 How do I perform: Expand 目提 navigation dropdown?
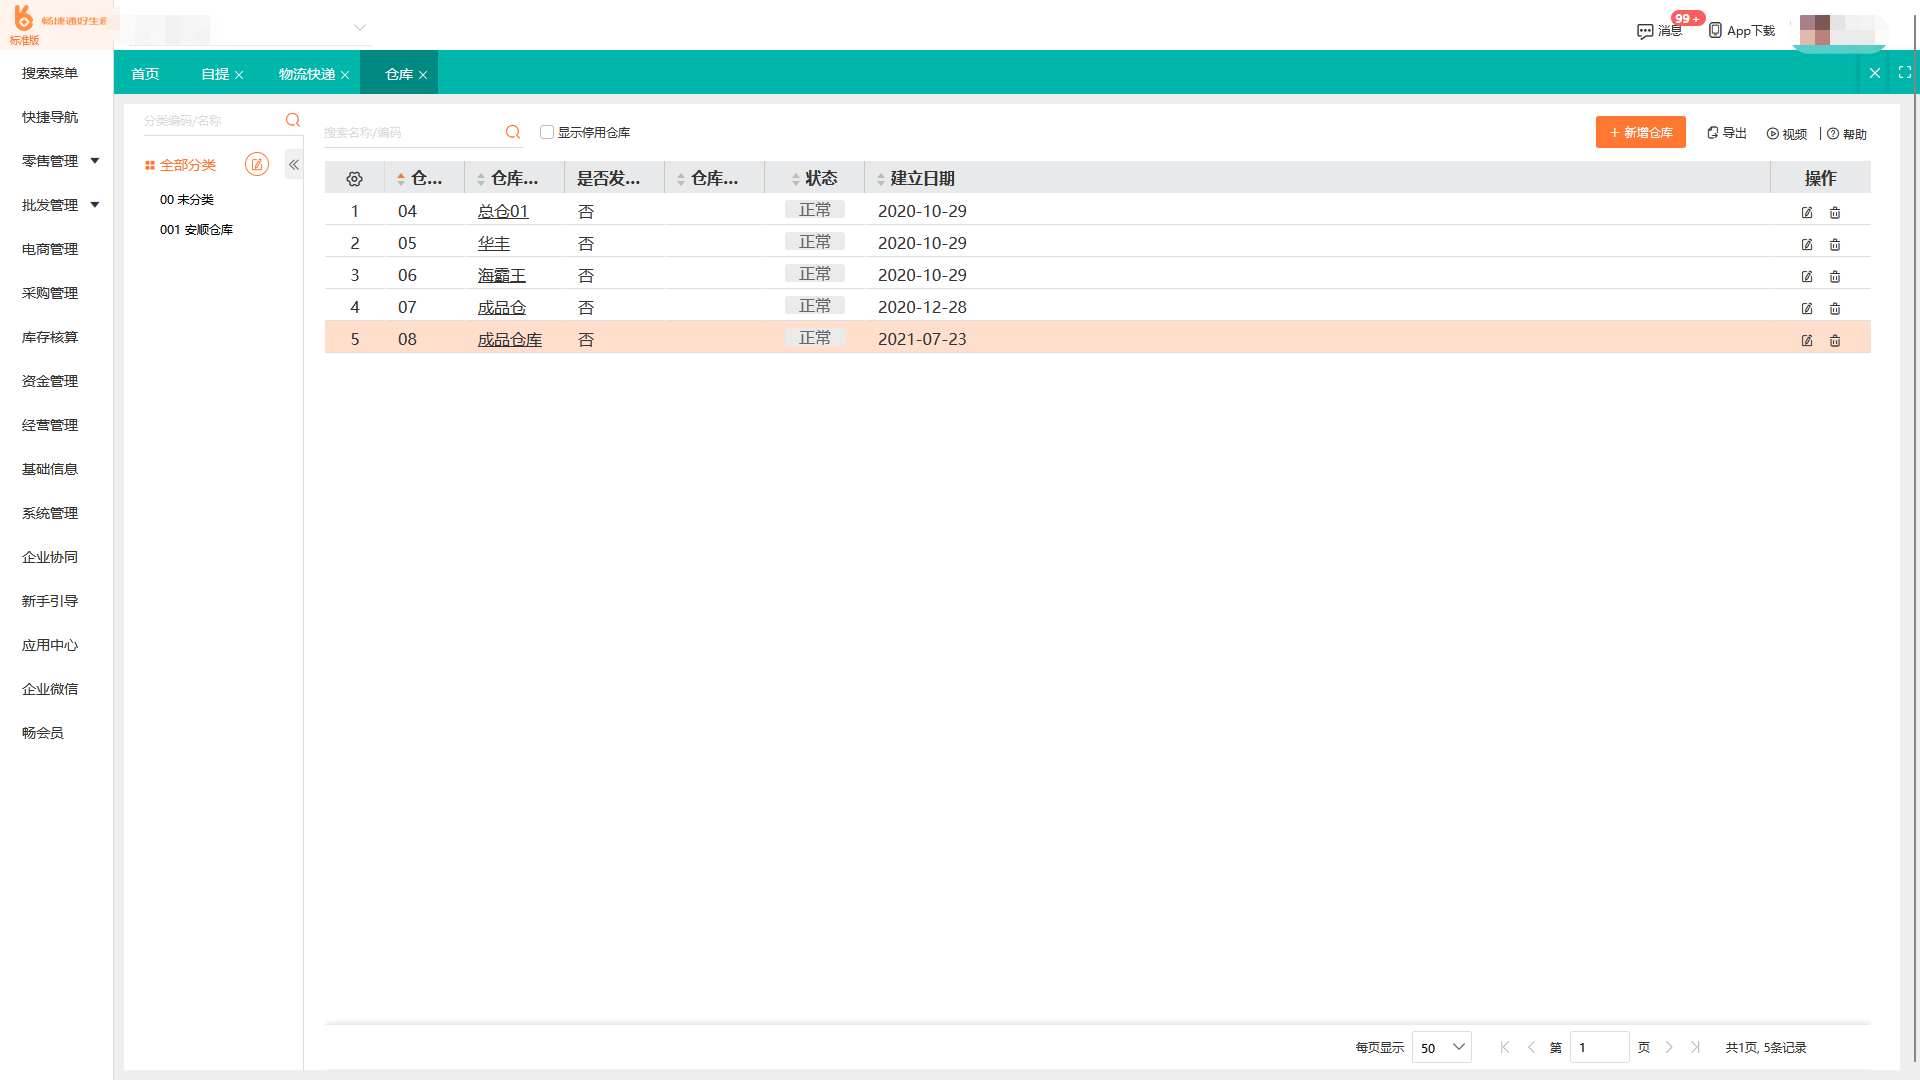click(214, 74)
